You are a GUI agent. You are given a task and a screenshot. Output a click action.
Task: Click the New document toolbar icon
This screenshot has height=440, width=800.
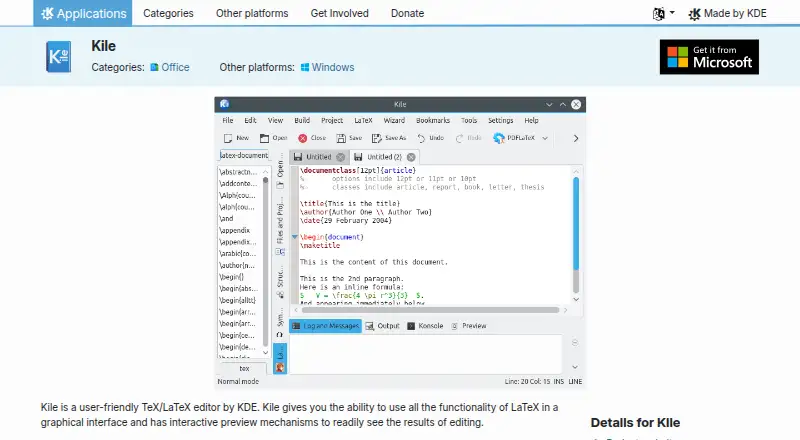(x=228, y=138)
